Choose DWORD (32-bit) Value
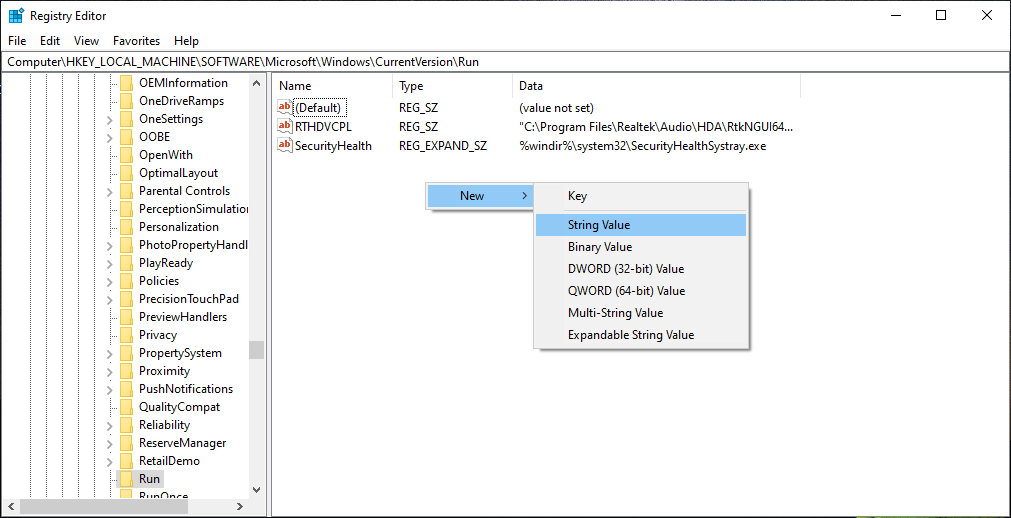This screenshot has width=1011, height=518. pyautogui.click(x=640, y=269)
